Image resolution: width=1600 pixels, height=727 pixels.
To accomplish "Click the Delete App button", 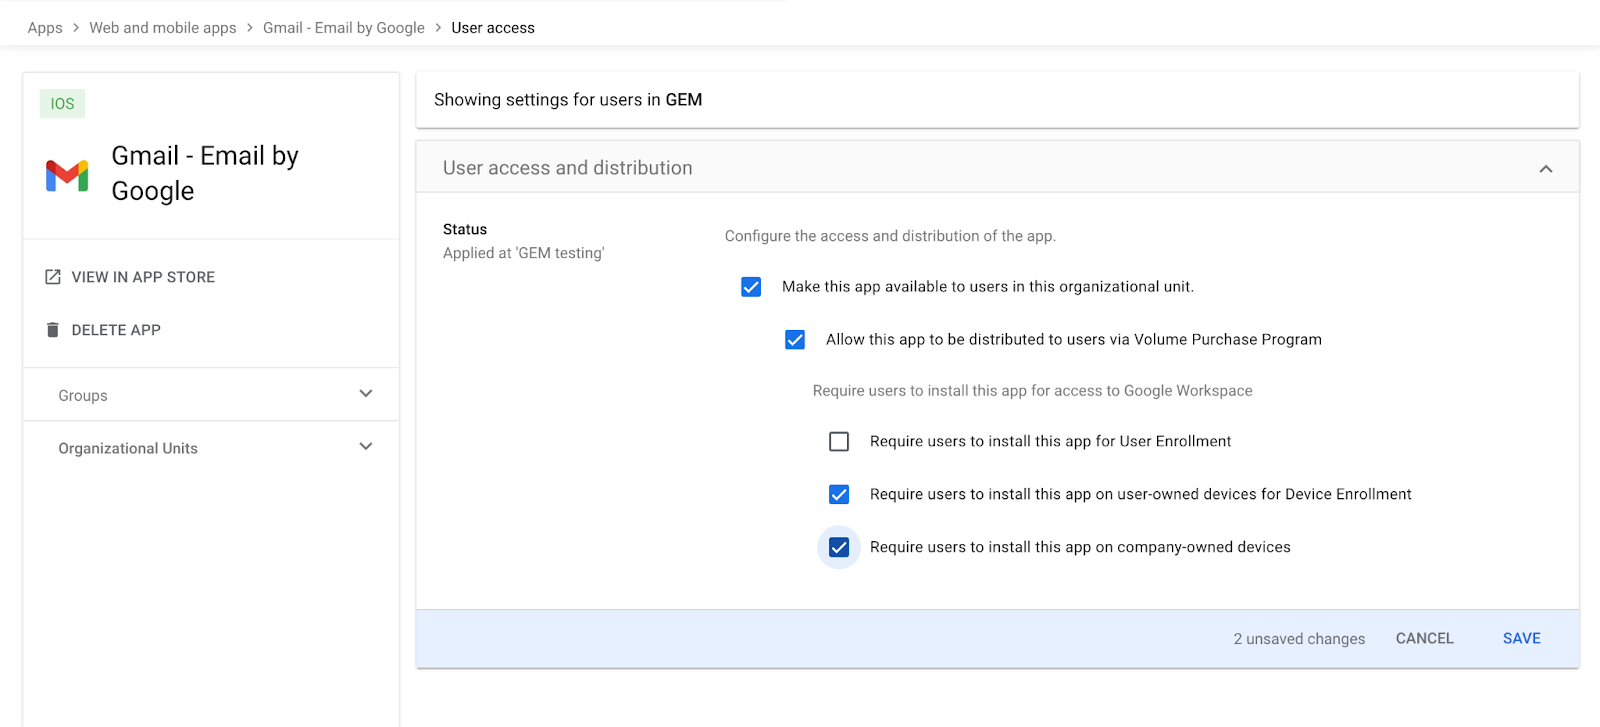I will [116, 330].
